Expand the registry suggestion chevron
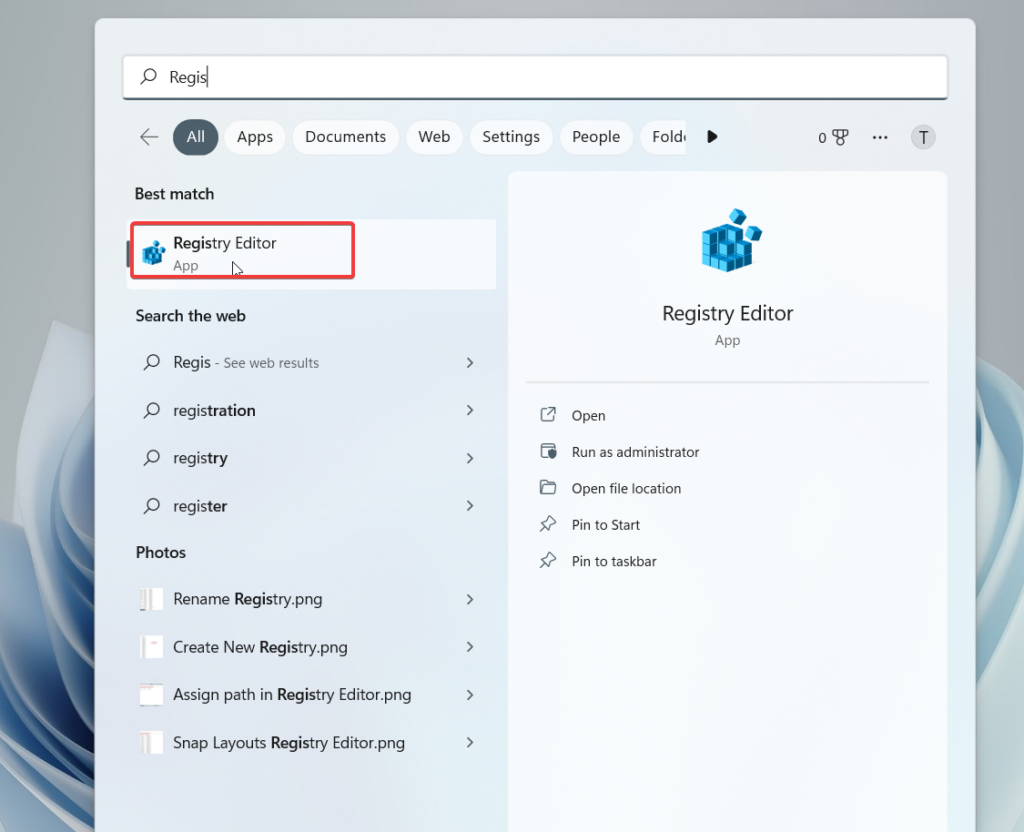 click(x=470, y=458)
